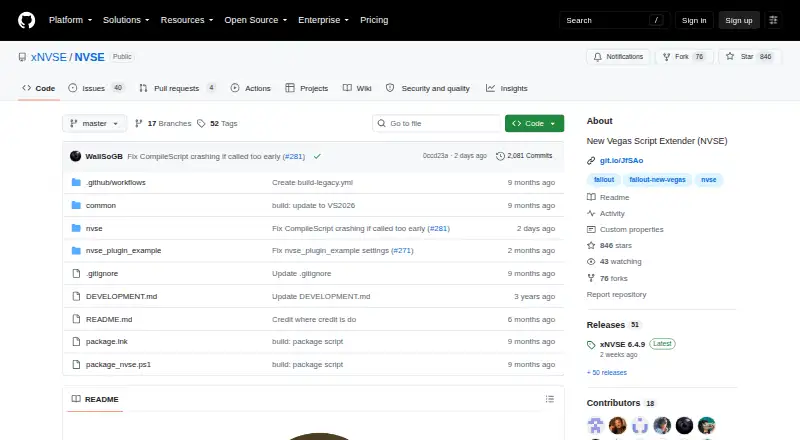Open the 'Credit where credit is do' commit
Image resolution: width=800 pixels, height=440 pixels.
[314, 320]
